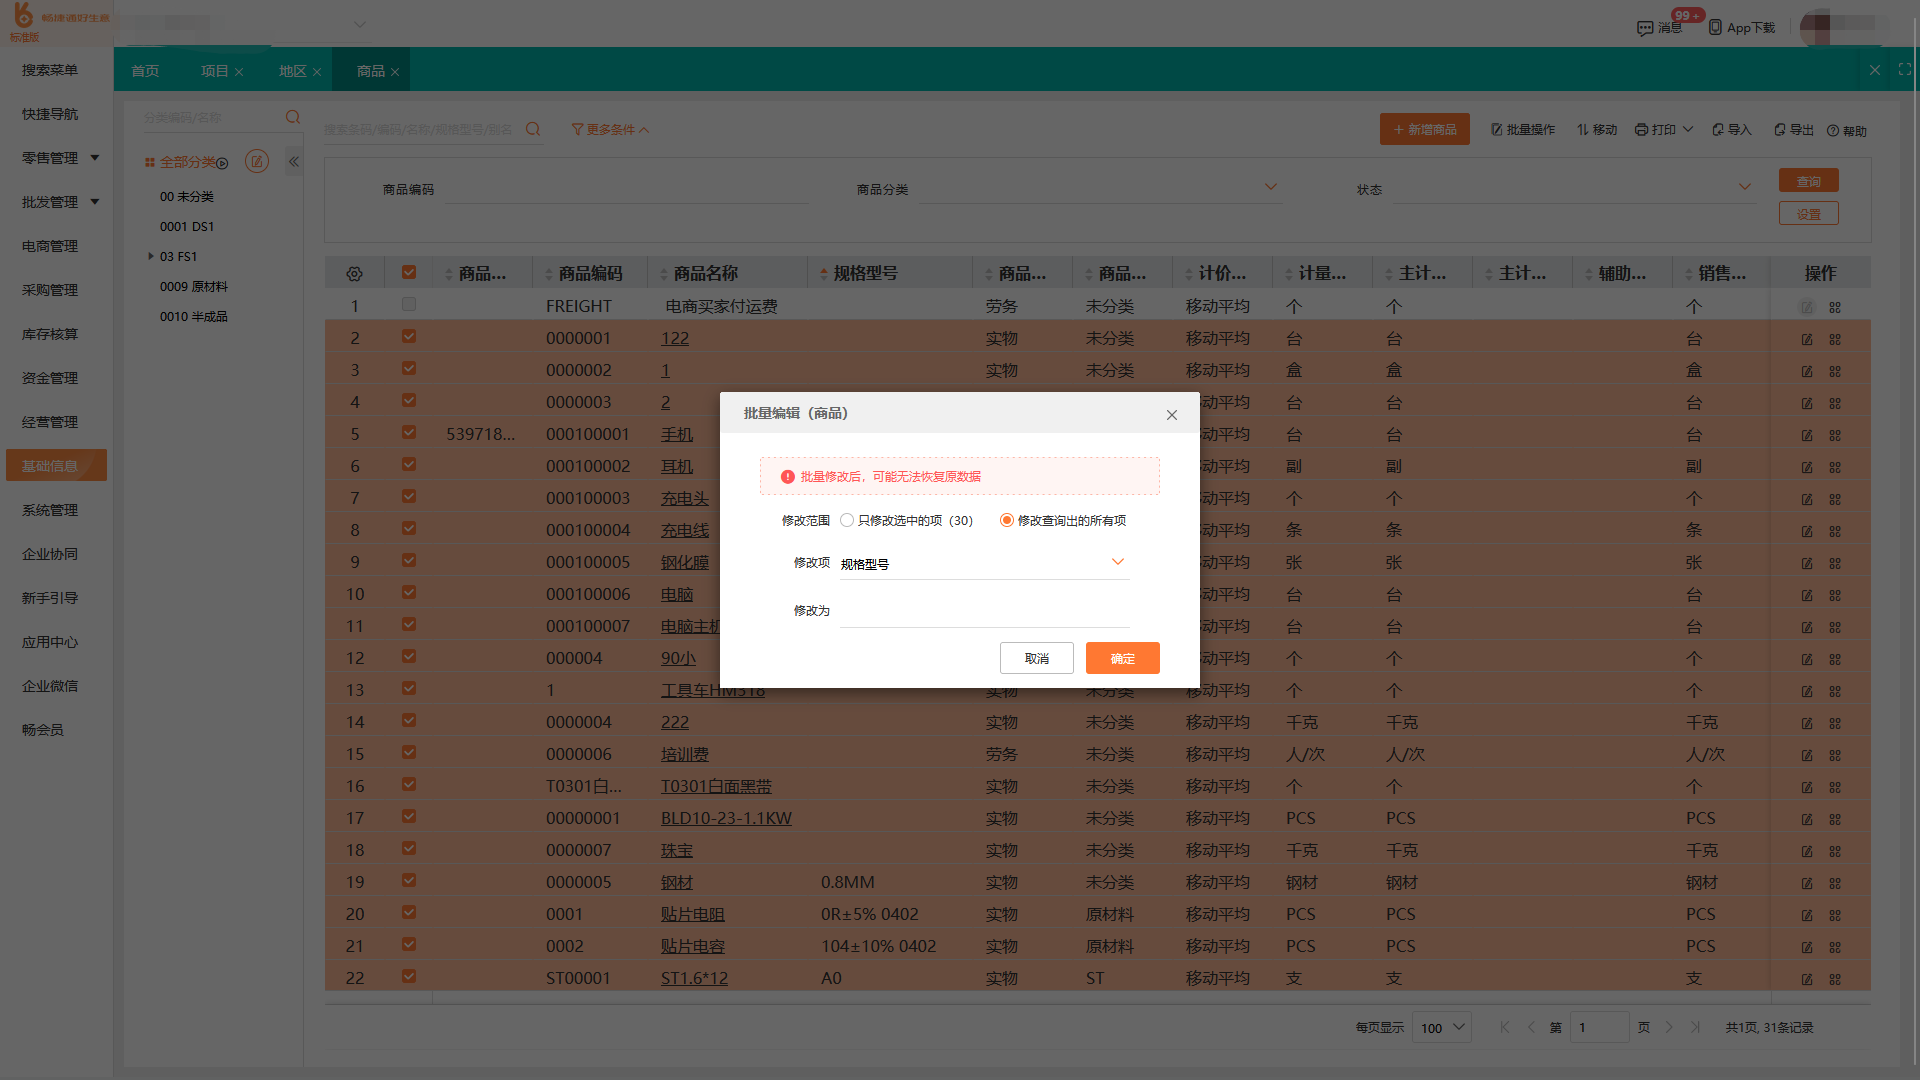Select 只修改选中的项 radio button
Viewport: 1920px width, 1080px height.
847,520
